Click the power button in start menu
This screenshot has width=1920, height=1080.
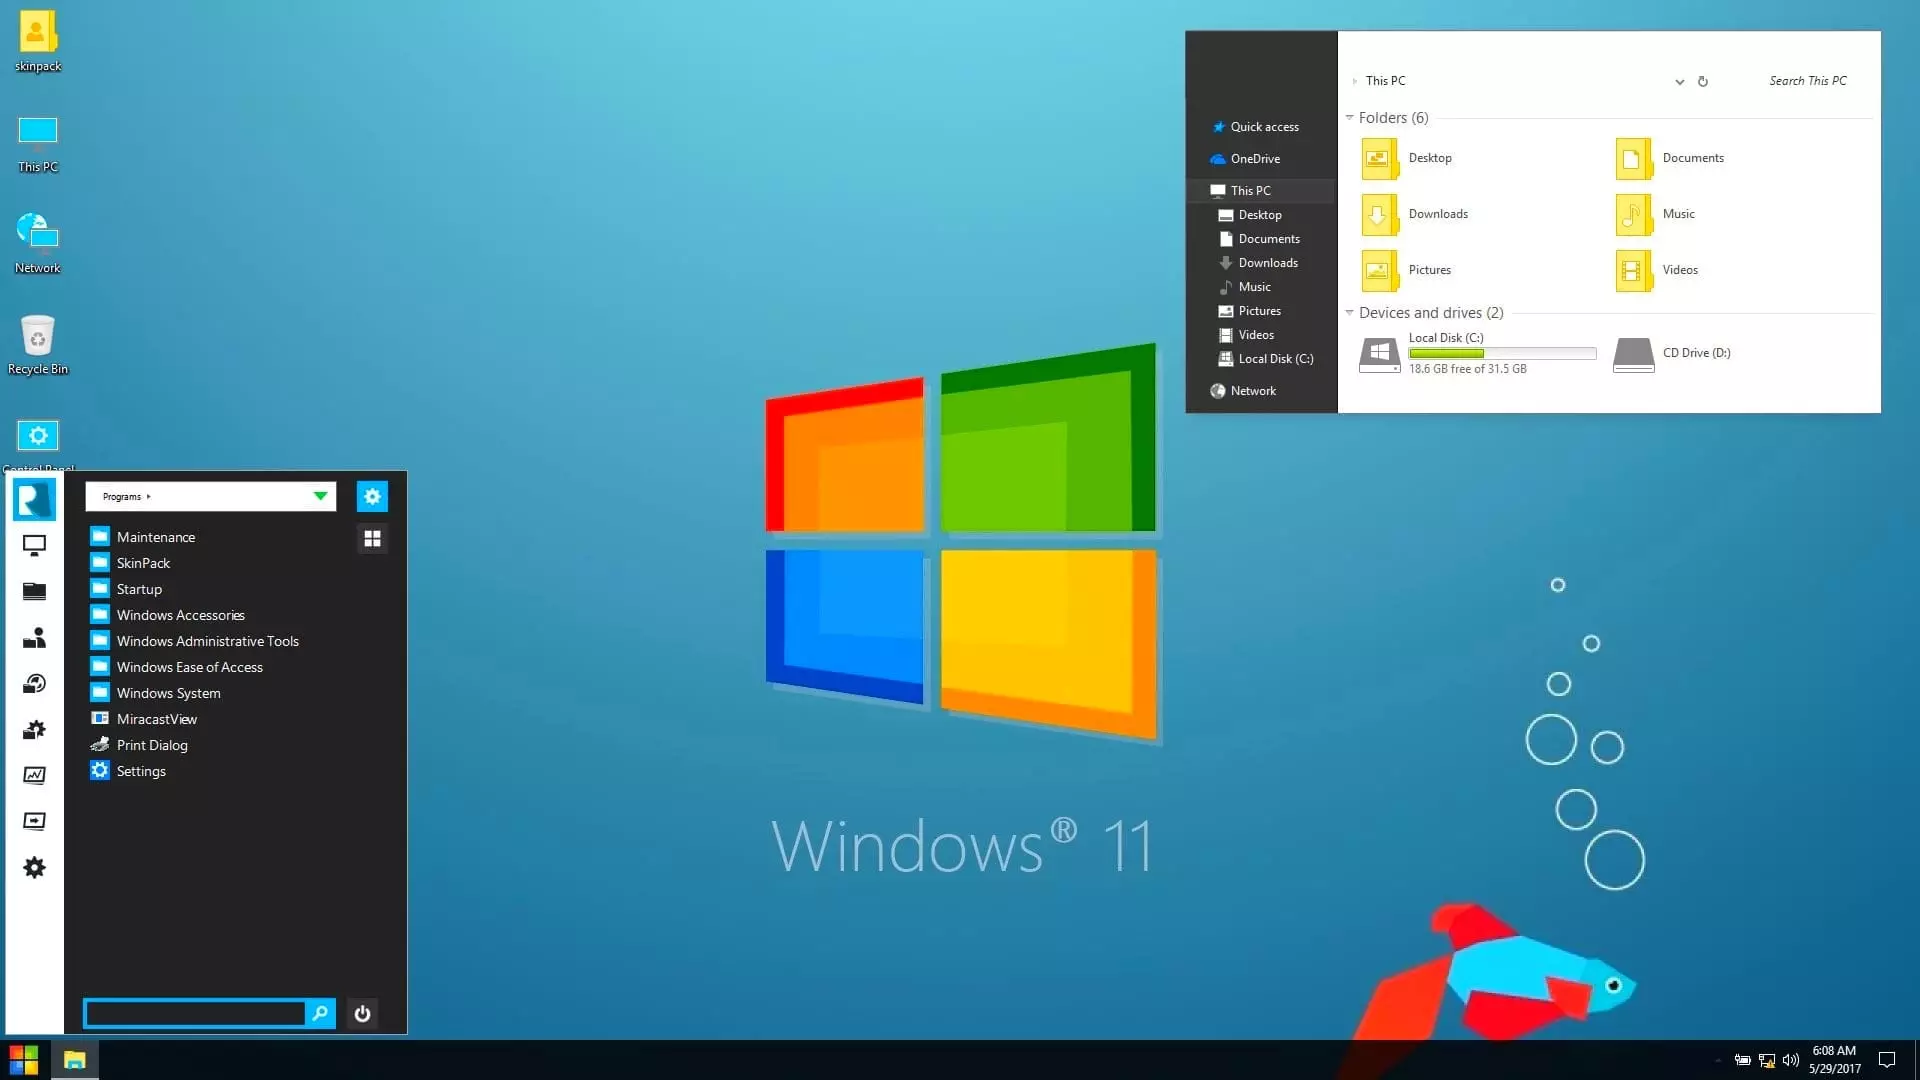click(x=363, y=1014)
